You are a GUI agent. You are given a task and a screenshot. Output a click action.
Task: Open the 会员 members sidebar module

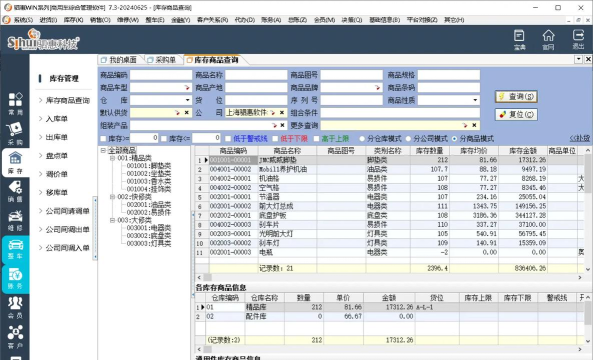click(15, 308)
